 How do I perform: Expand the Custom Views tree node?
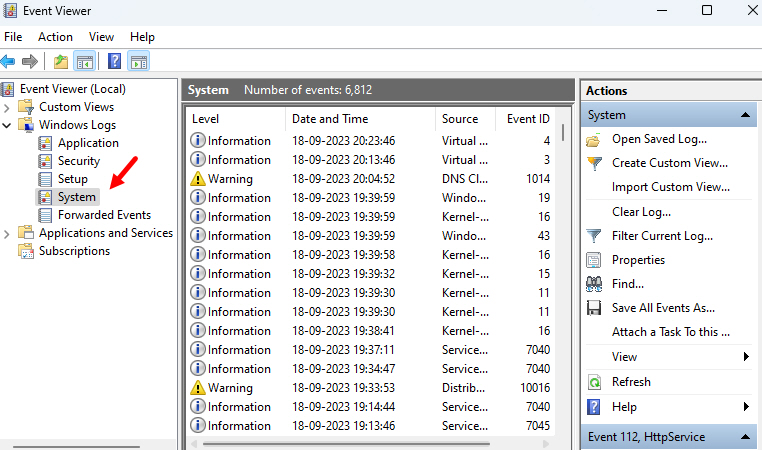coord(7,107)
